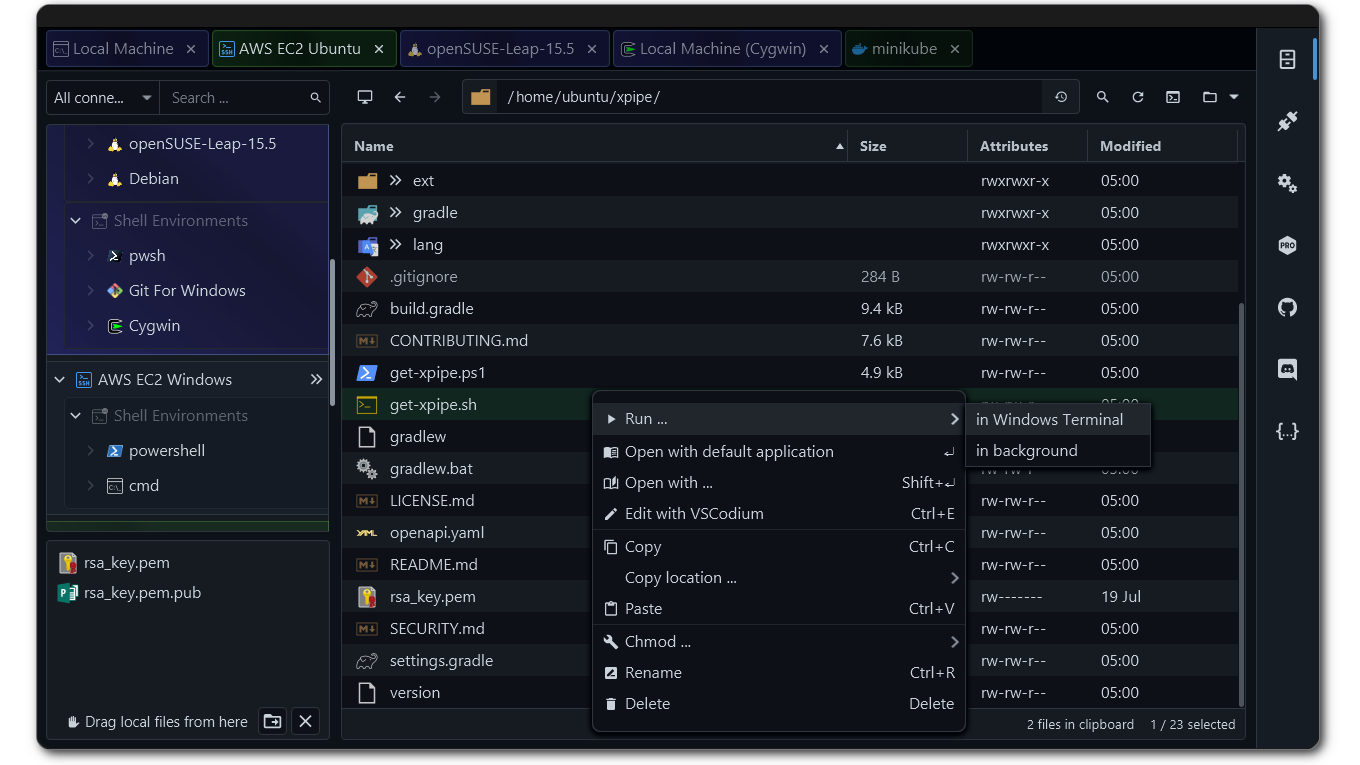Viewport: 1360px width, 765px height.
Task: Open the API braces icon in sidebar
Action: [1287, 431]
